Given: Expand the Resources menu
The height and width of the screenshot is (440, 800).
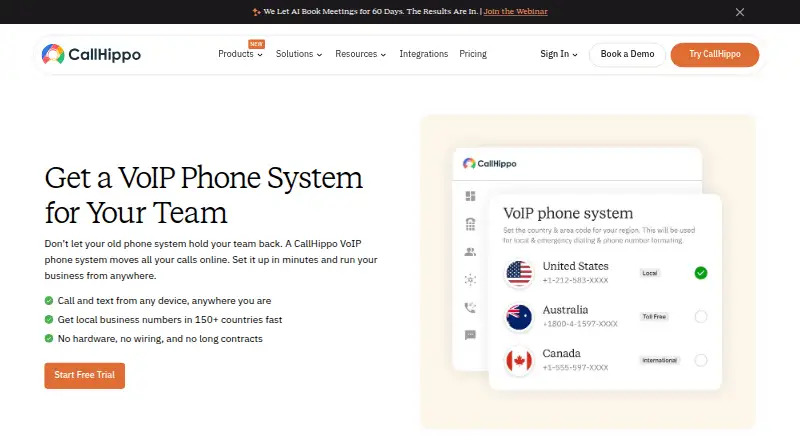Looking at the screenshot, I should (x=360, y=54).
